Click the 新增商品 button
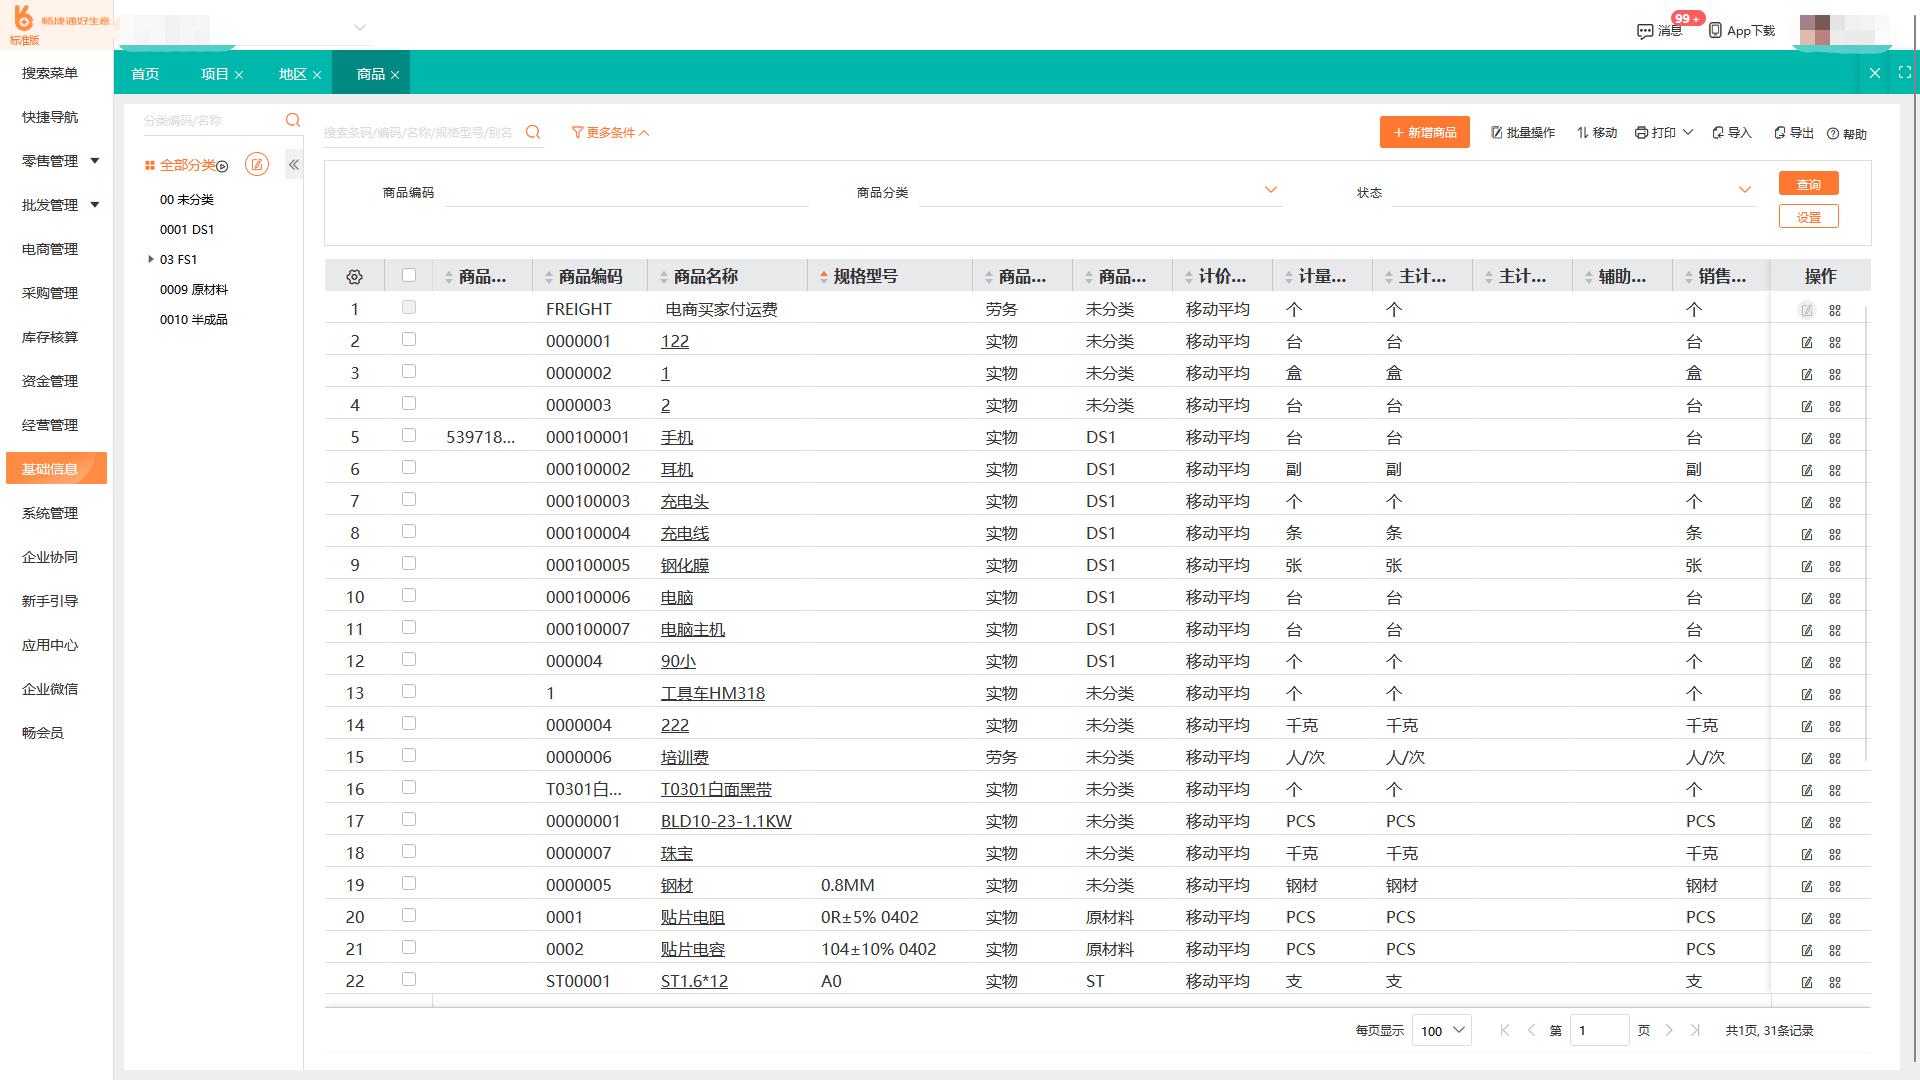This screenshot has width=1920, height=1080. [1424, 131]
